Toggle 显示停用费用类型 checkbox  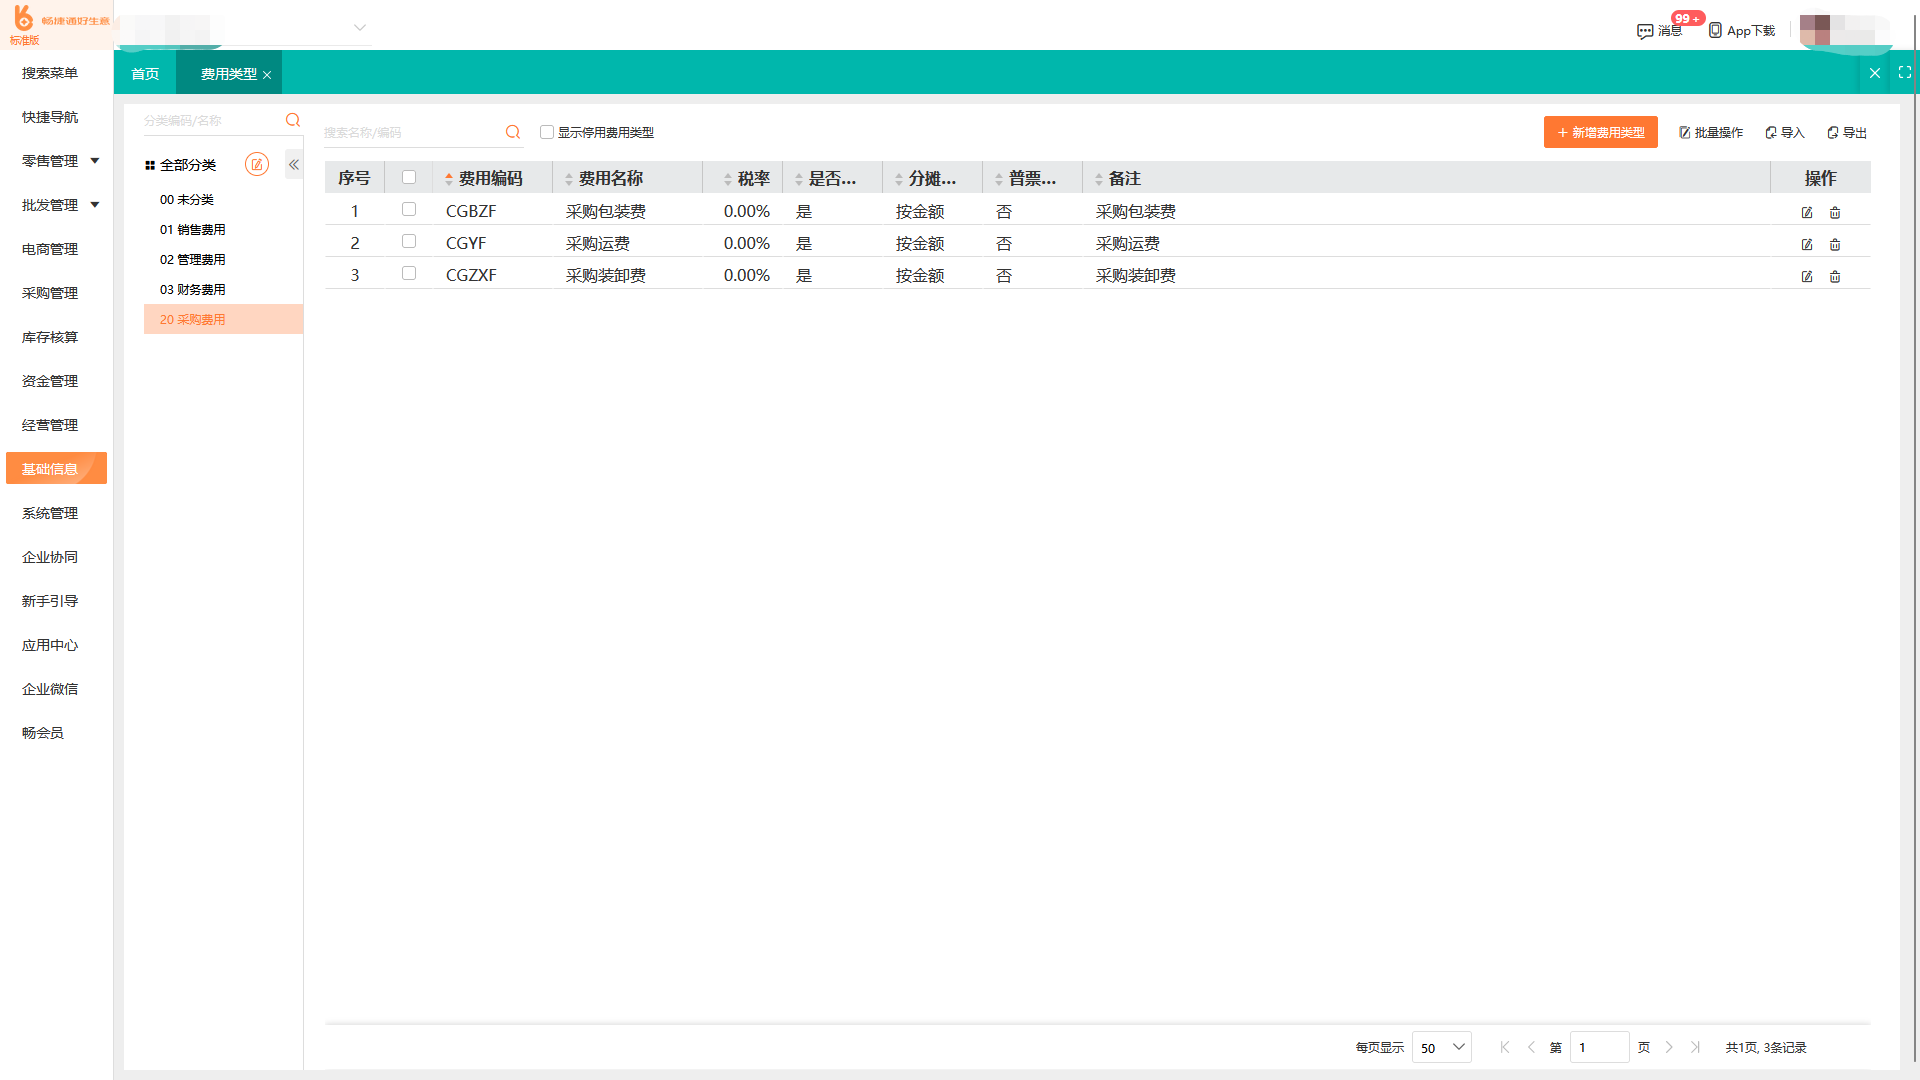click(546, 132)
